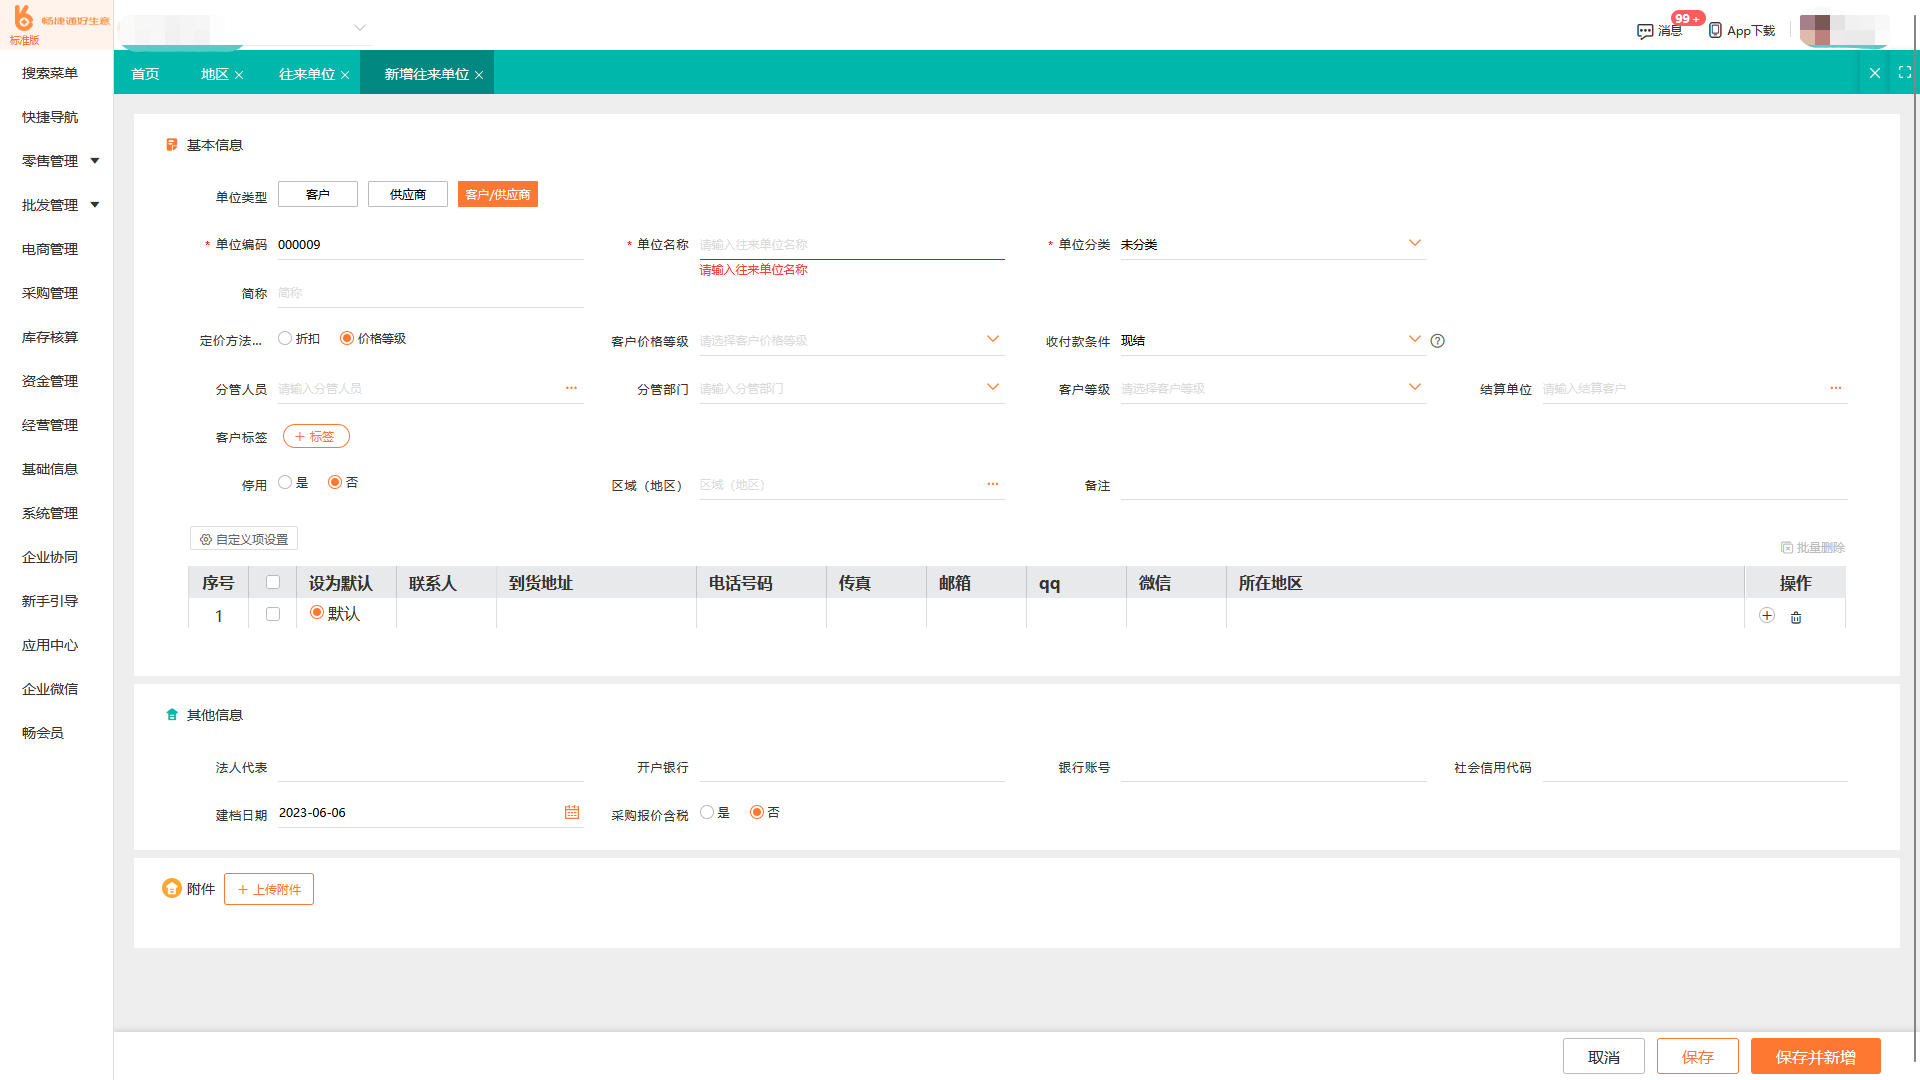Toggle 停用是 radio button
The image size is (1920, 1080).
[284, 481]
